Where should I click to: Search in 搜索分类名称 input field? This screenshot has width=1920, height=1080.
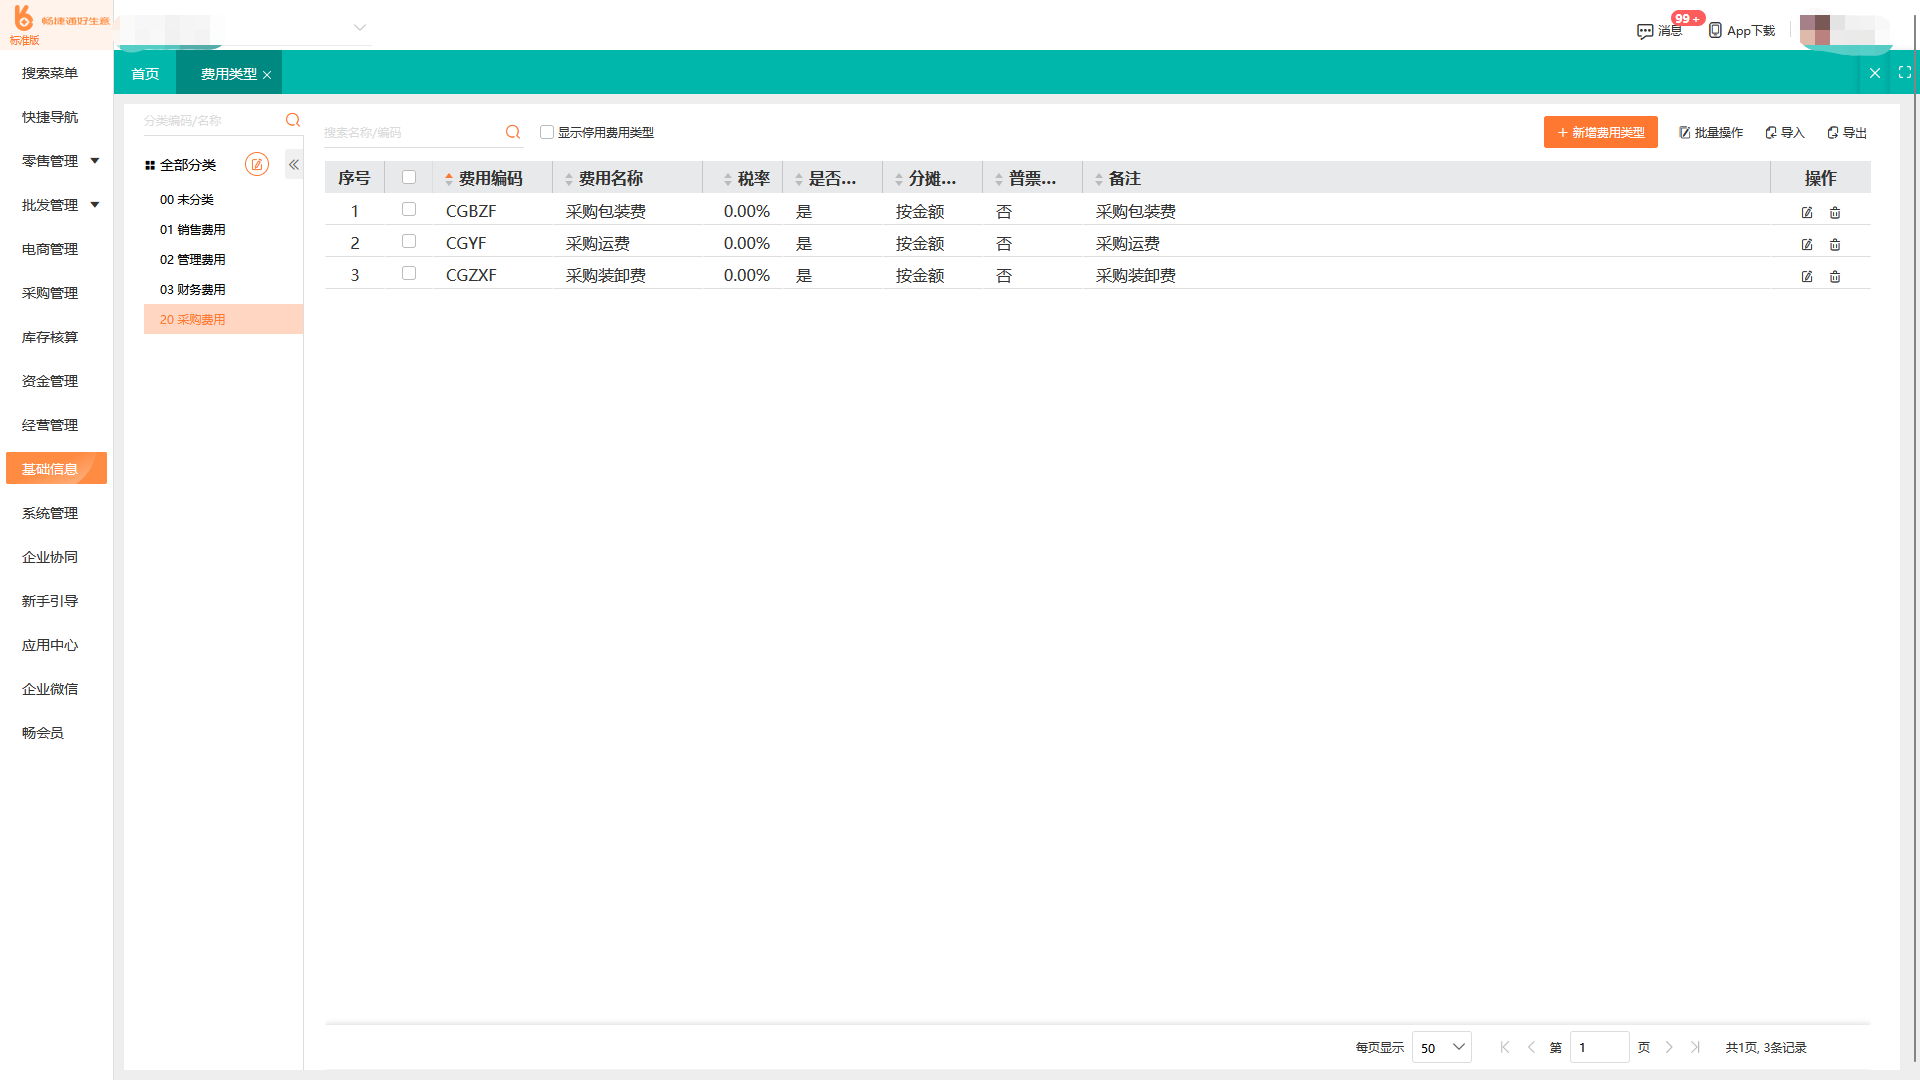click(214, 120)
